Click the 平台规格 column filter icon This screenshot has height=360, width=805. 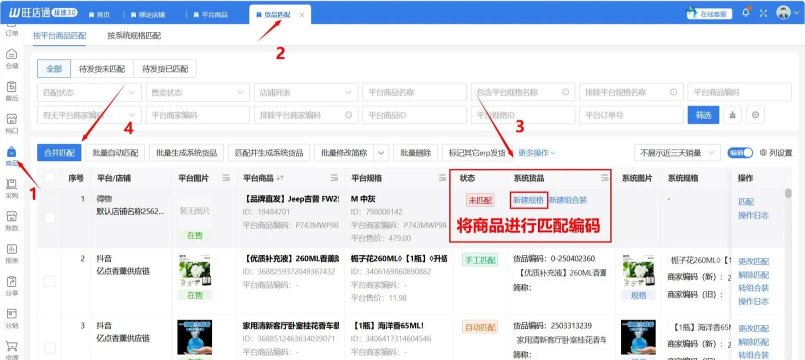[443, 178]
